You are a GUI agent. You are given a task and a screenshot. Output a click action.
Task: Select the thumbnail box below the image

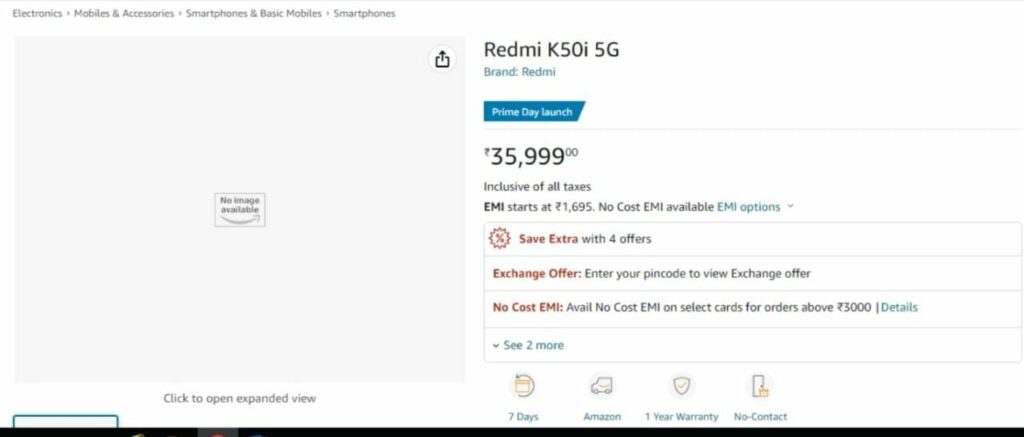[x=66, y=421]
